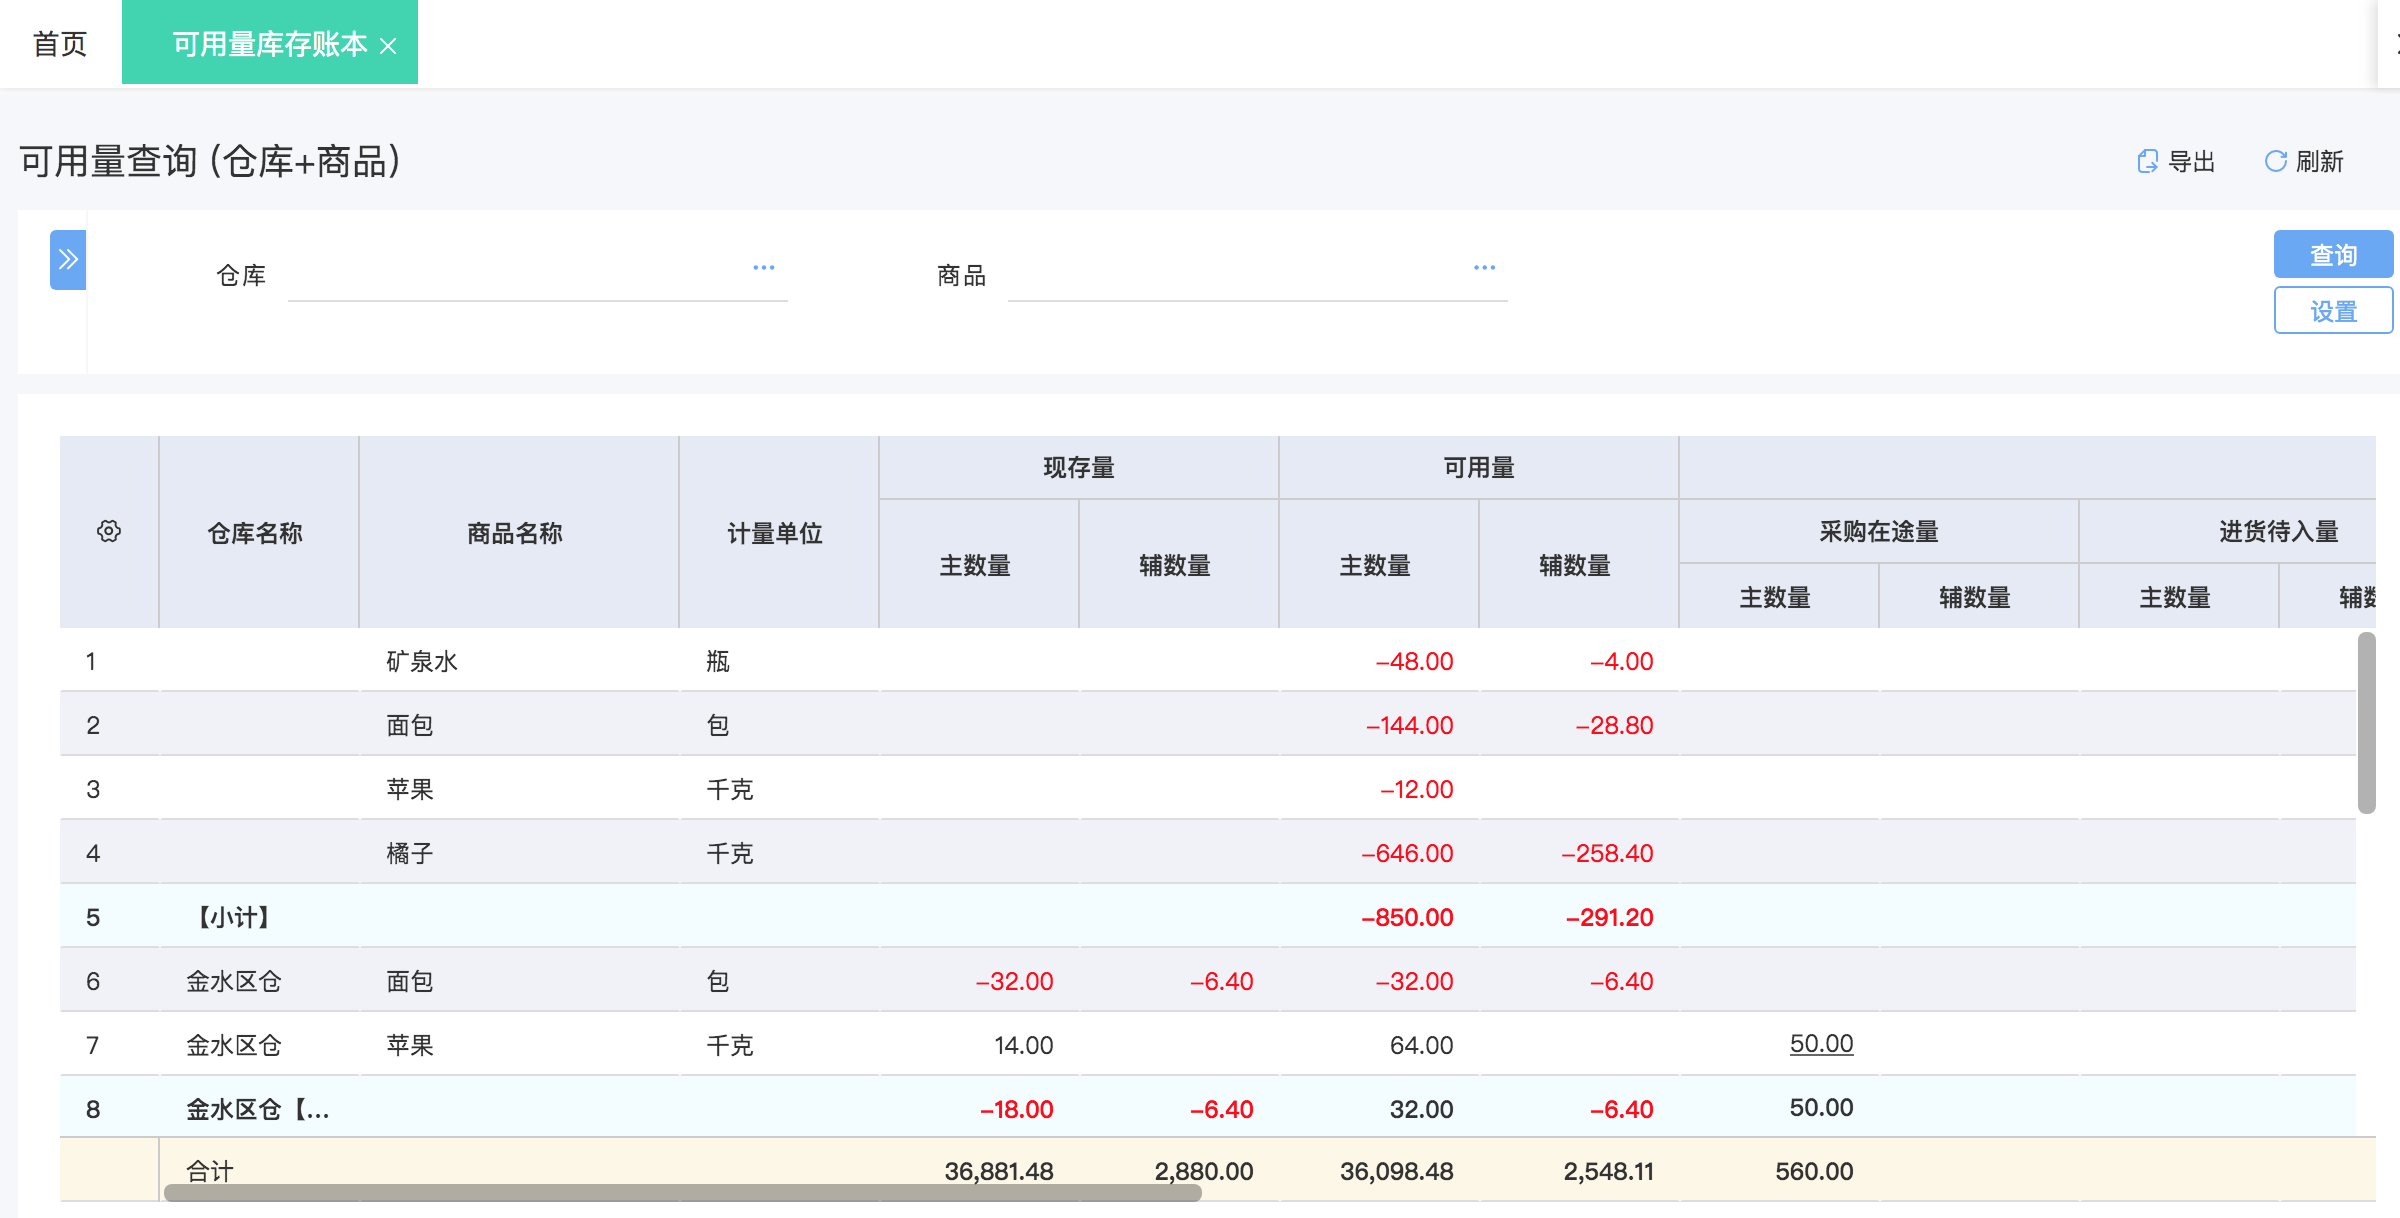Click the expand arrow on left panel

[67, 259]
